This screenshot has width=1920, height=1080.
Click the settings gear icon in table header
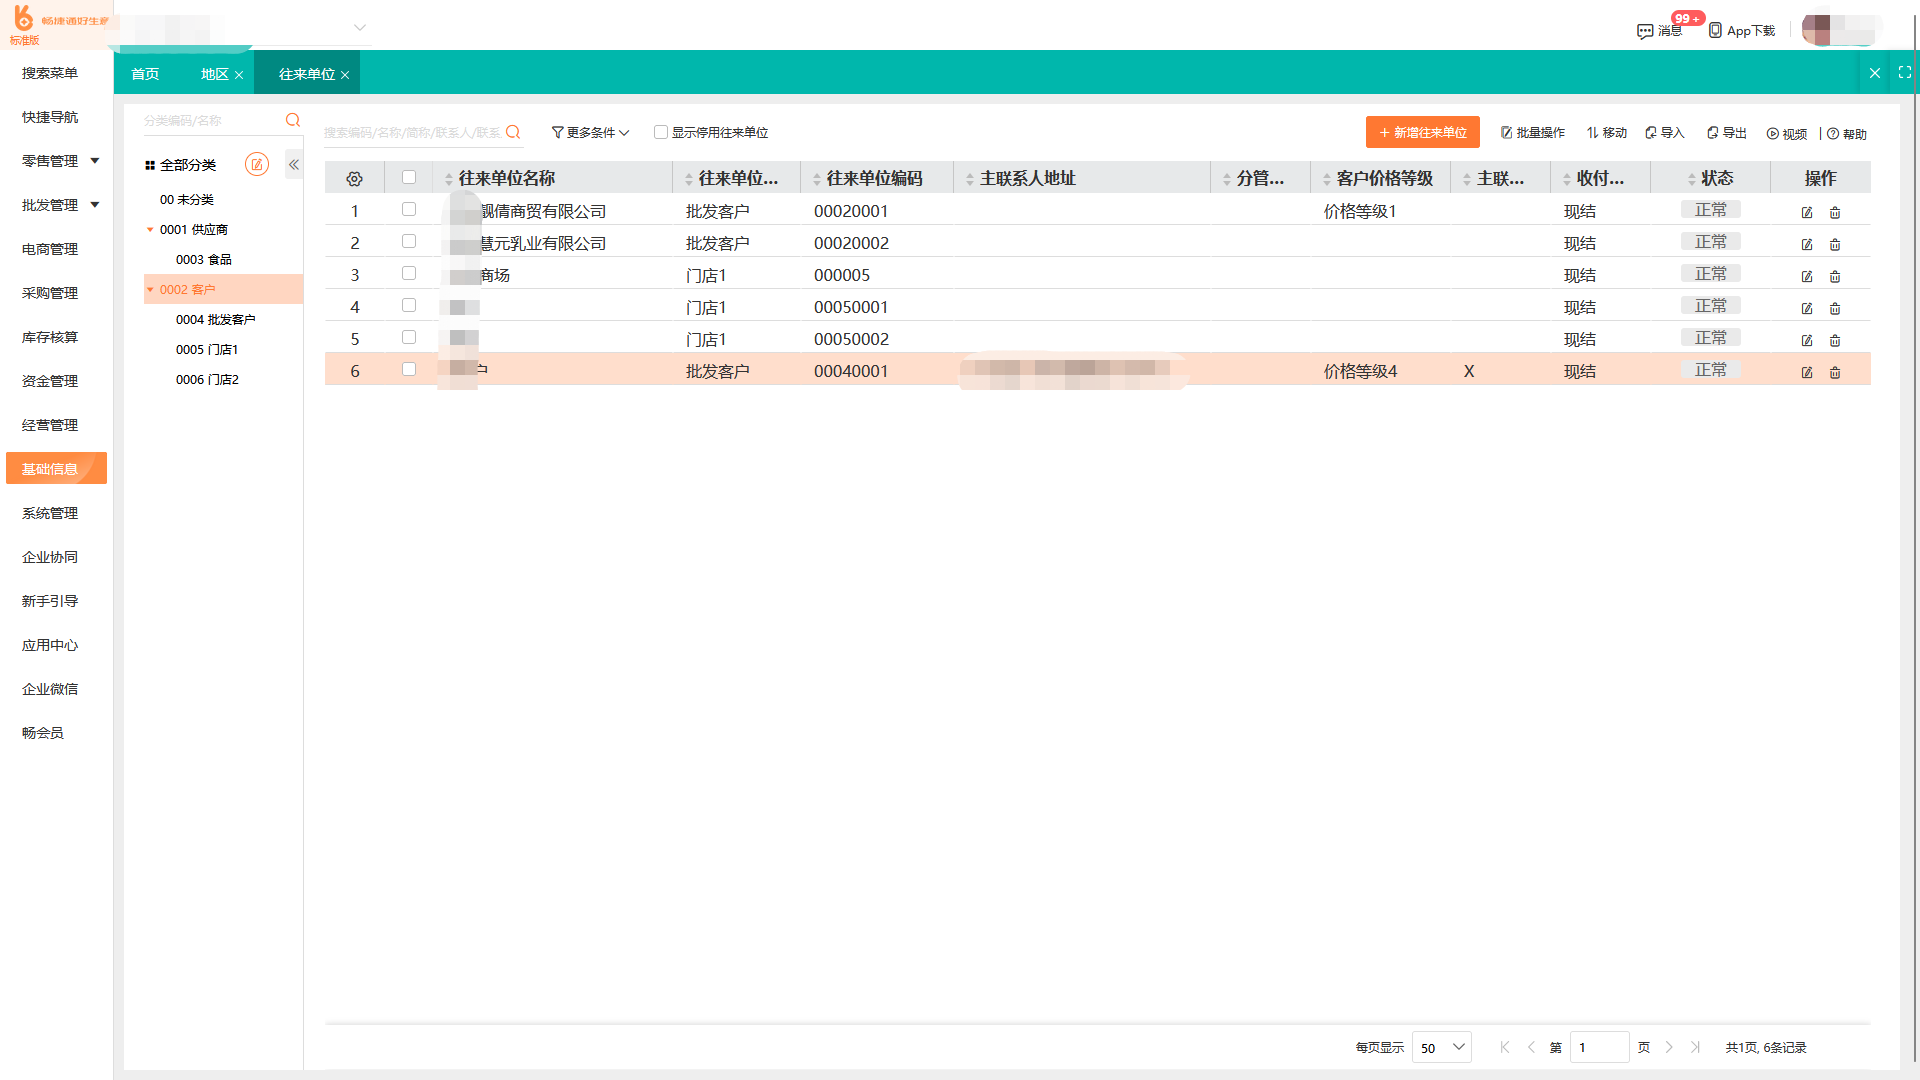click(x=353, y=178)
